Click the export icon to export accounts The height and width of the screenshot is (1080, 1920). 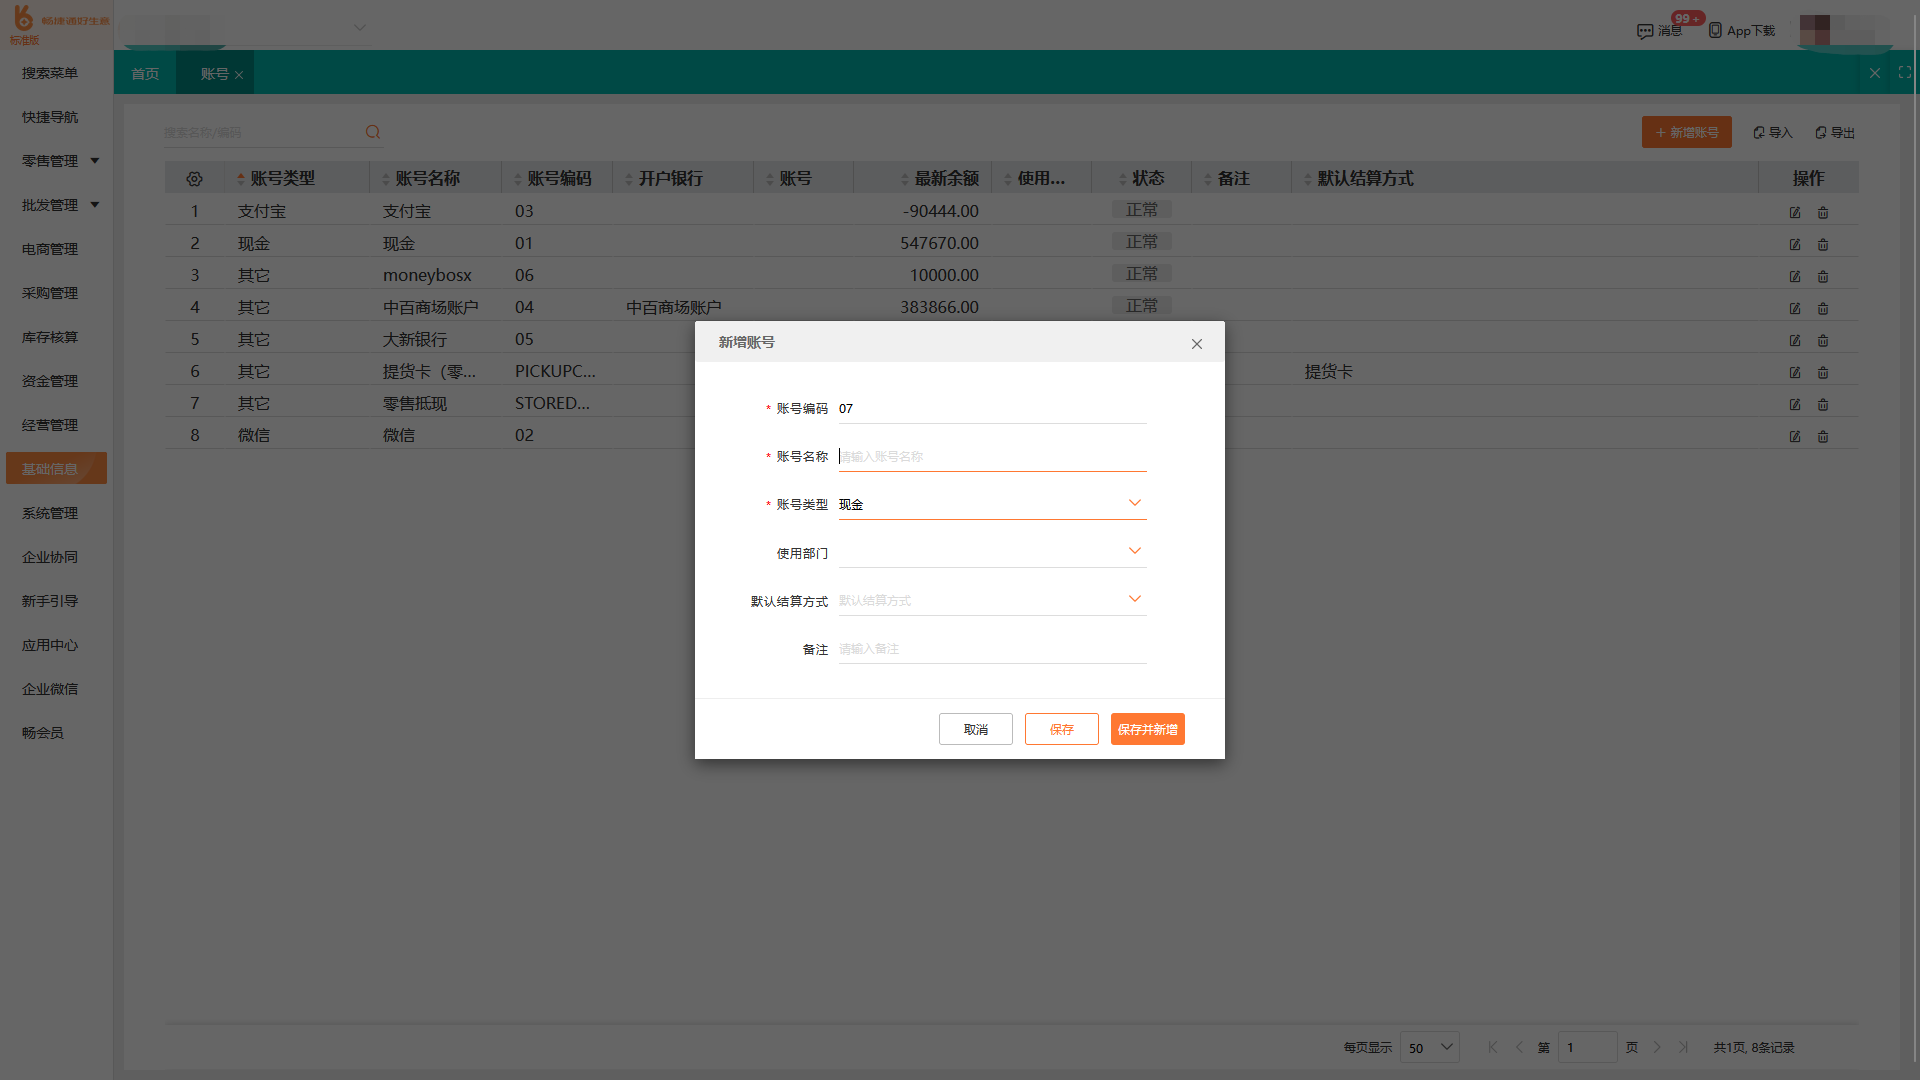pyautogui.click(x=1837, y=132)
